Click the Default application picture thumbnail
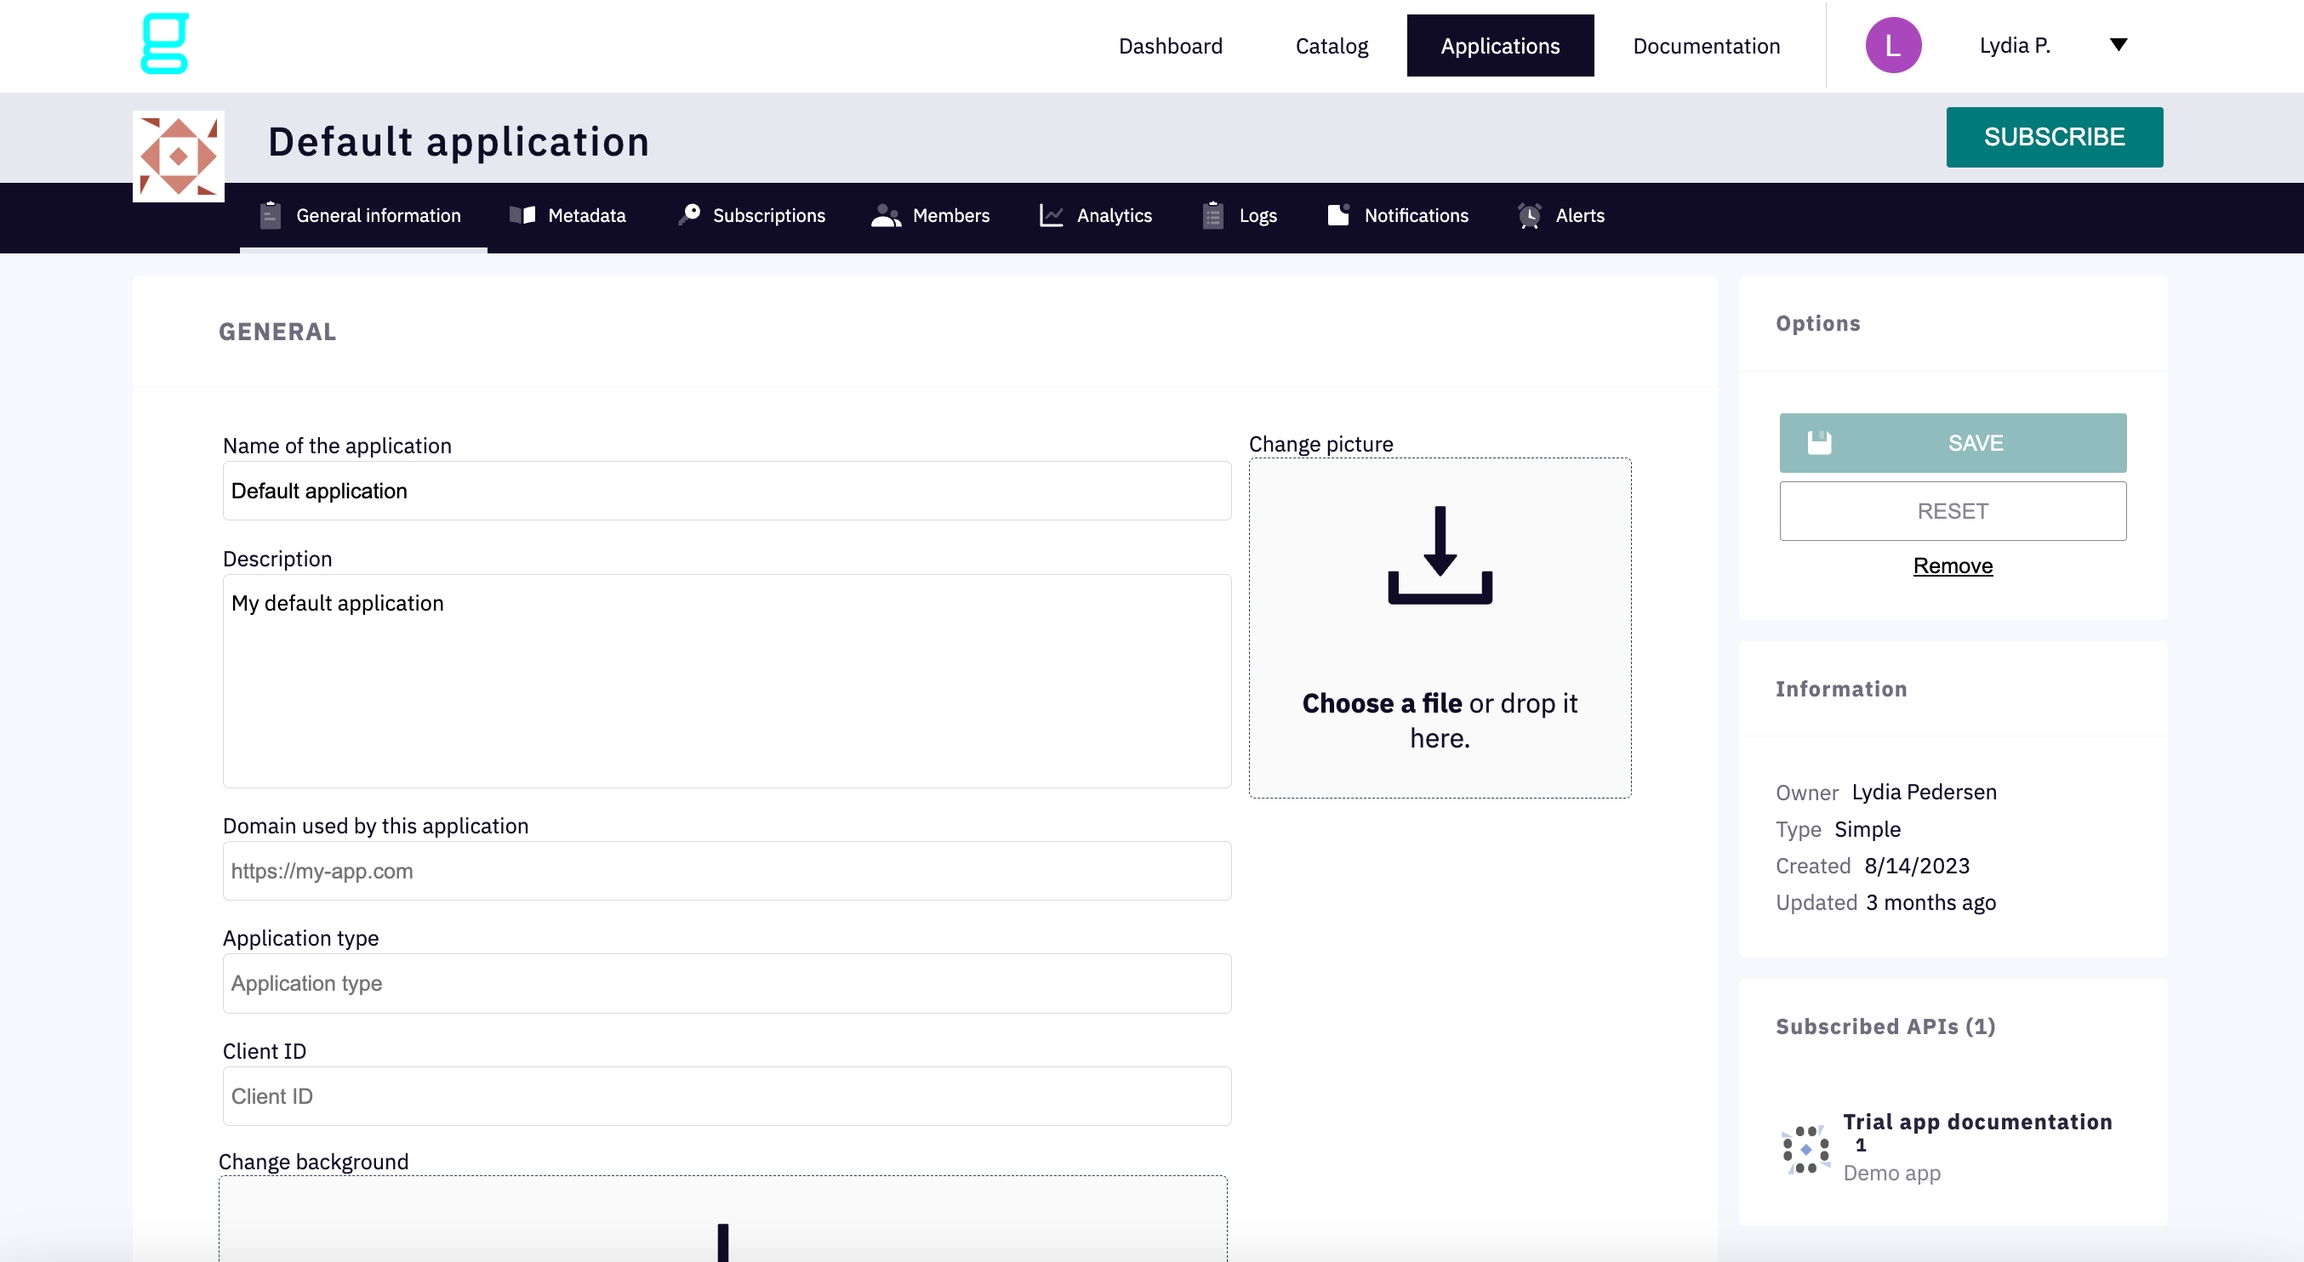The image size is (2304, 1262). (x=179, y=157)
